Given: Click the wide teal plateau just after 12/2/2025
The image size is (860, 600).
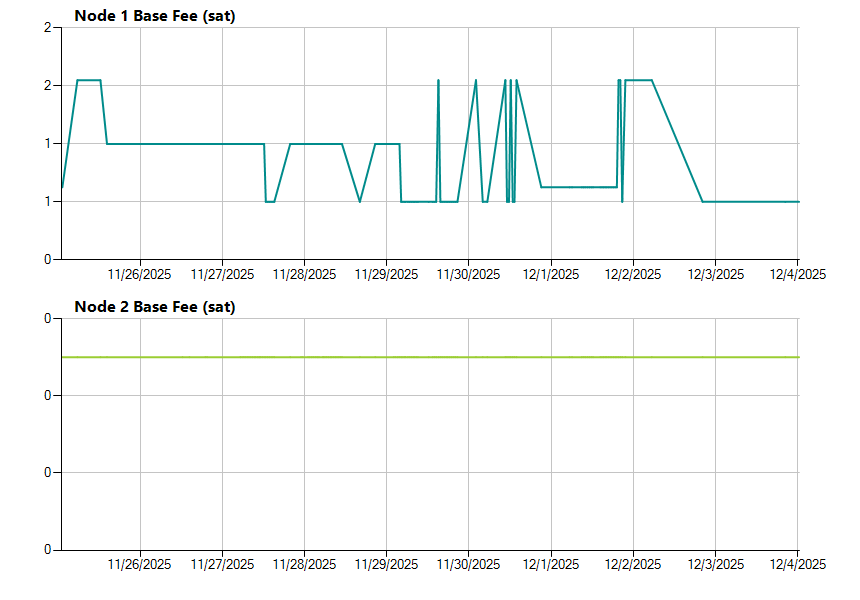Looking at the screenshot, I should tap(638, 80).
